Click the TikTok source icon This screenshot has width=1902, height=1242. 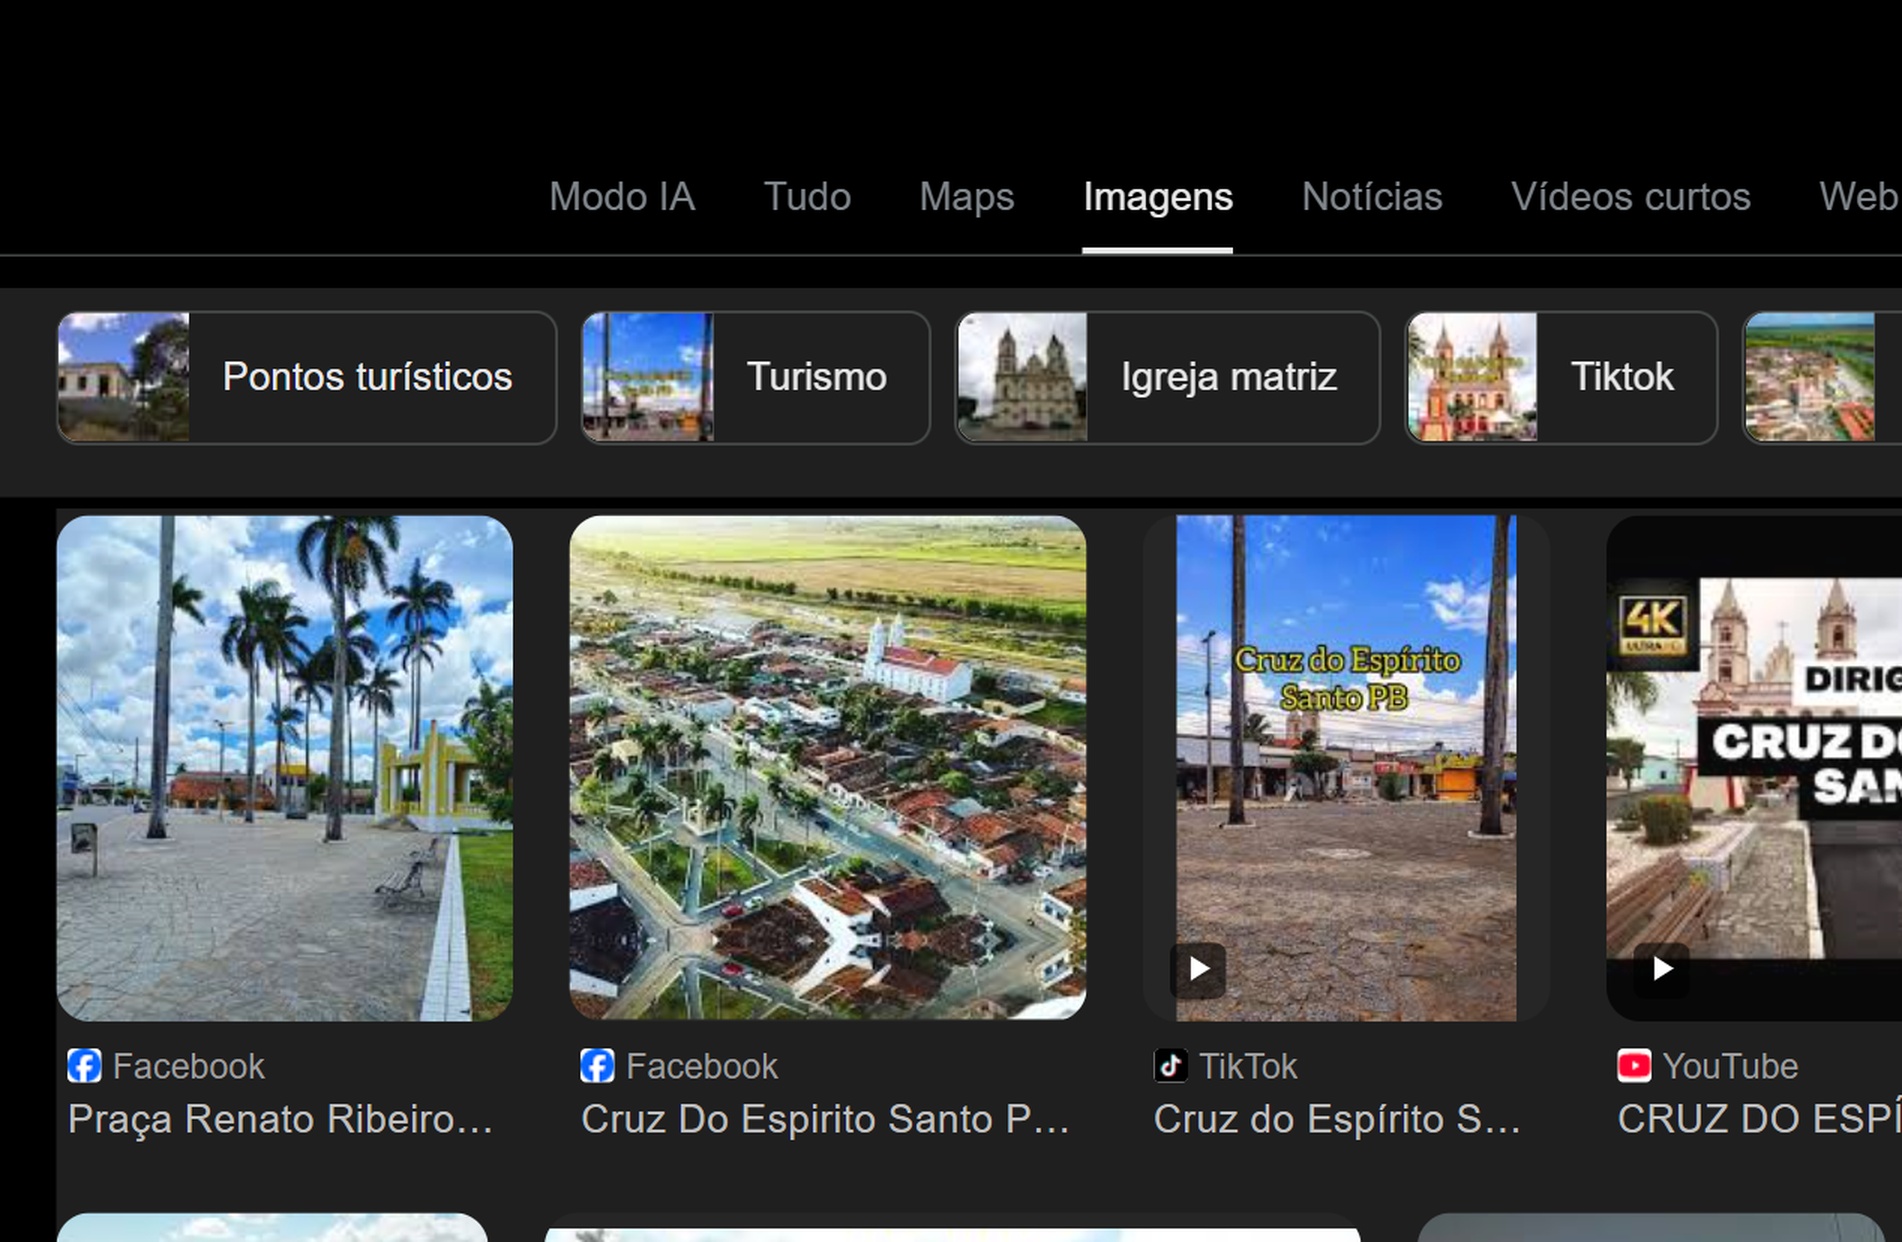pos(1170,1066)
